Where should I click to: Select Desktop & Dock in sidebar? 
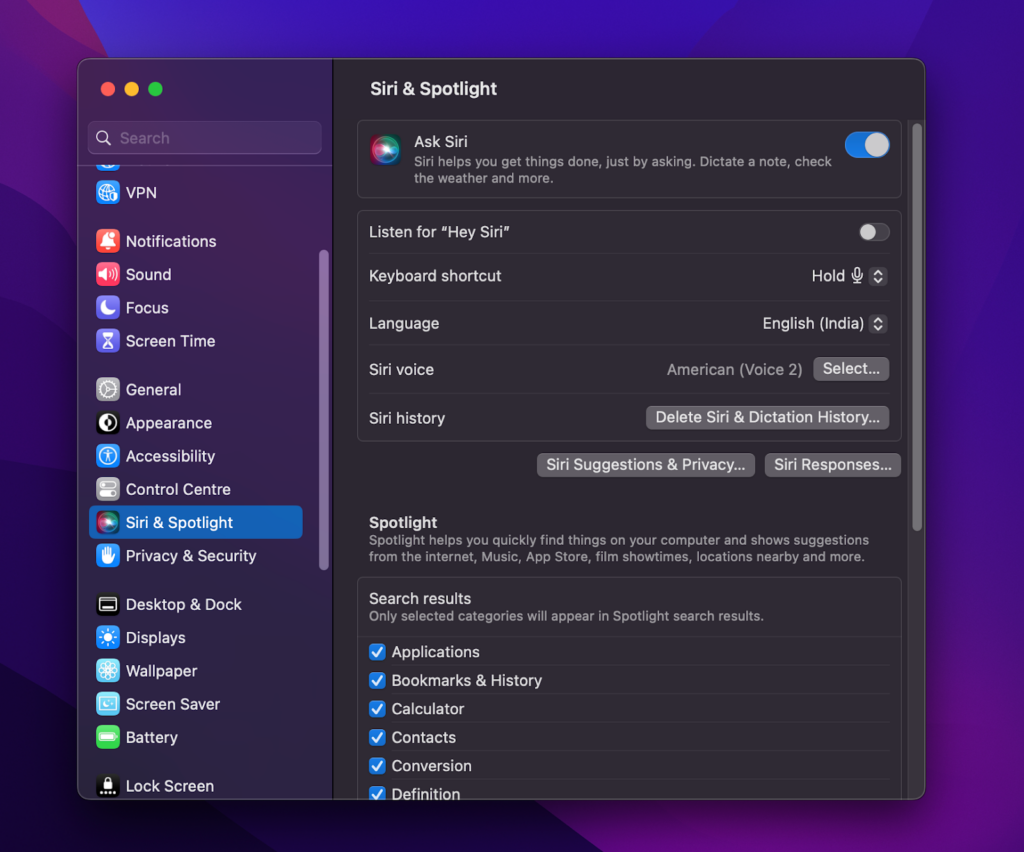click(x=196, y=604)
